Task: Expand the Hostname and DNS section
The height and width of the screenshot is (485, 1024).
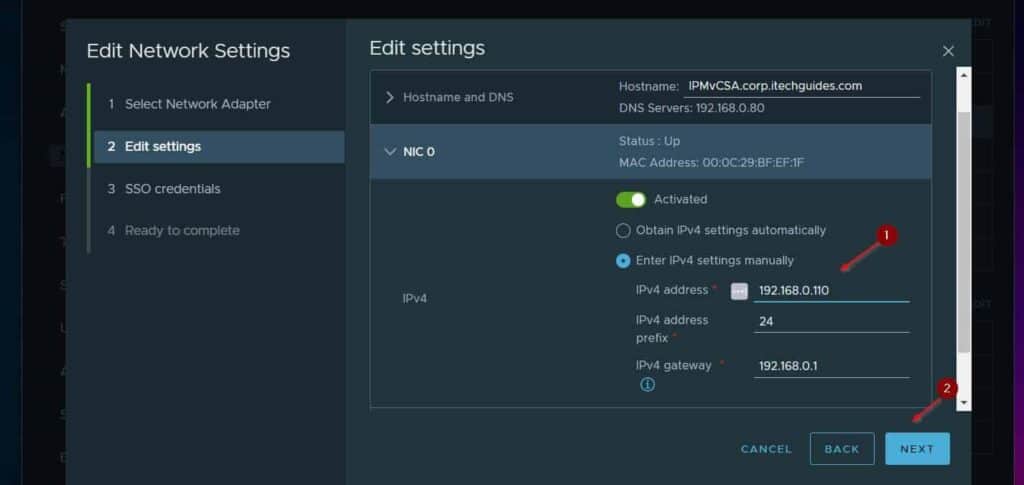Action: tap(390, 97)
